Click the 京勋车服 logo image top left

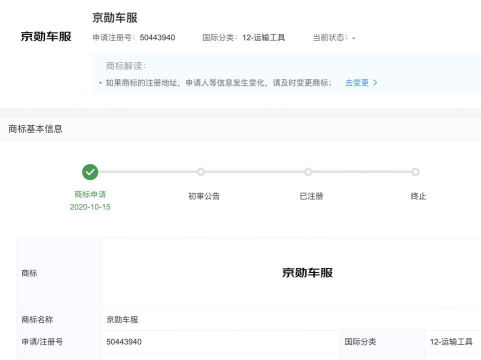(x=46, y=36)
